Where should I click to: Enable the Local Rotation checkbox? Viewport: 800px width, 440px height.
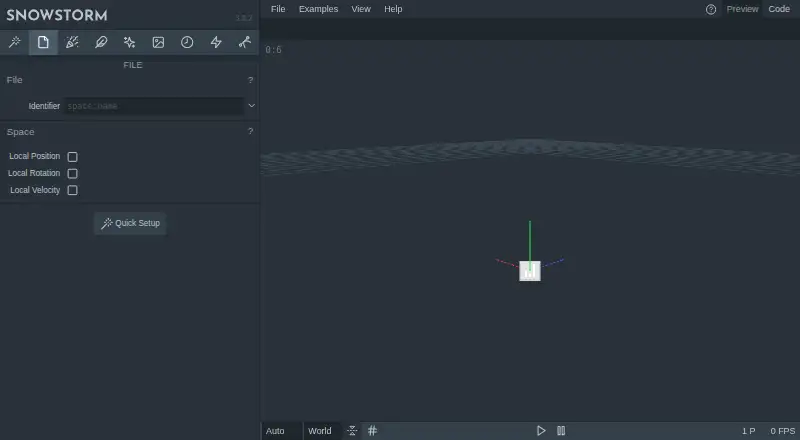(72, 174)
